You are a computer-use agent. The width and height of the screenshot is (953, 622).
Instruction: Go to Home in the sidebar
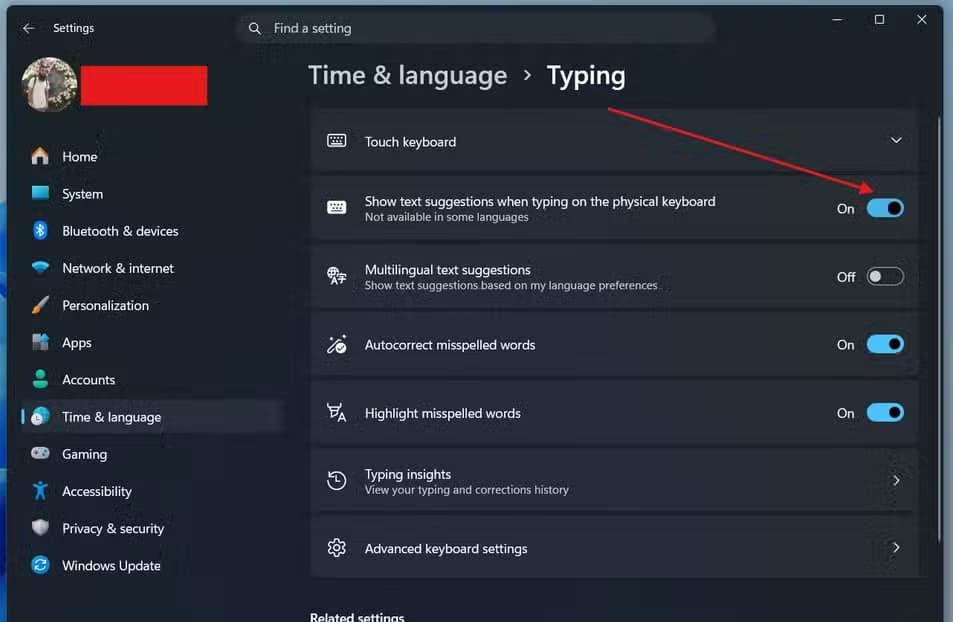click(80, 157)
